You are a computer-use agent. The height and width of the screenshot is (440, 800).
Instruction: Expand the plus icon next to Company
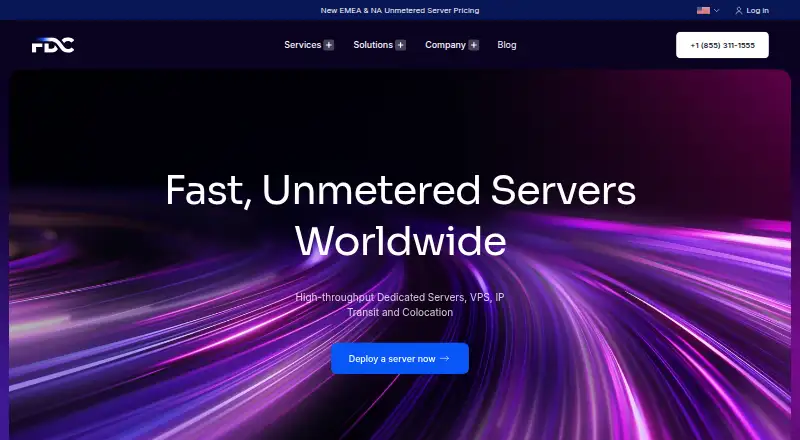point(473,45)
